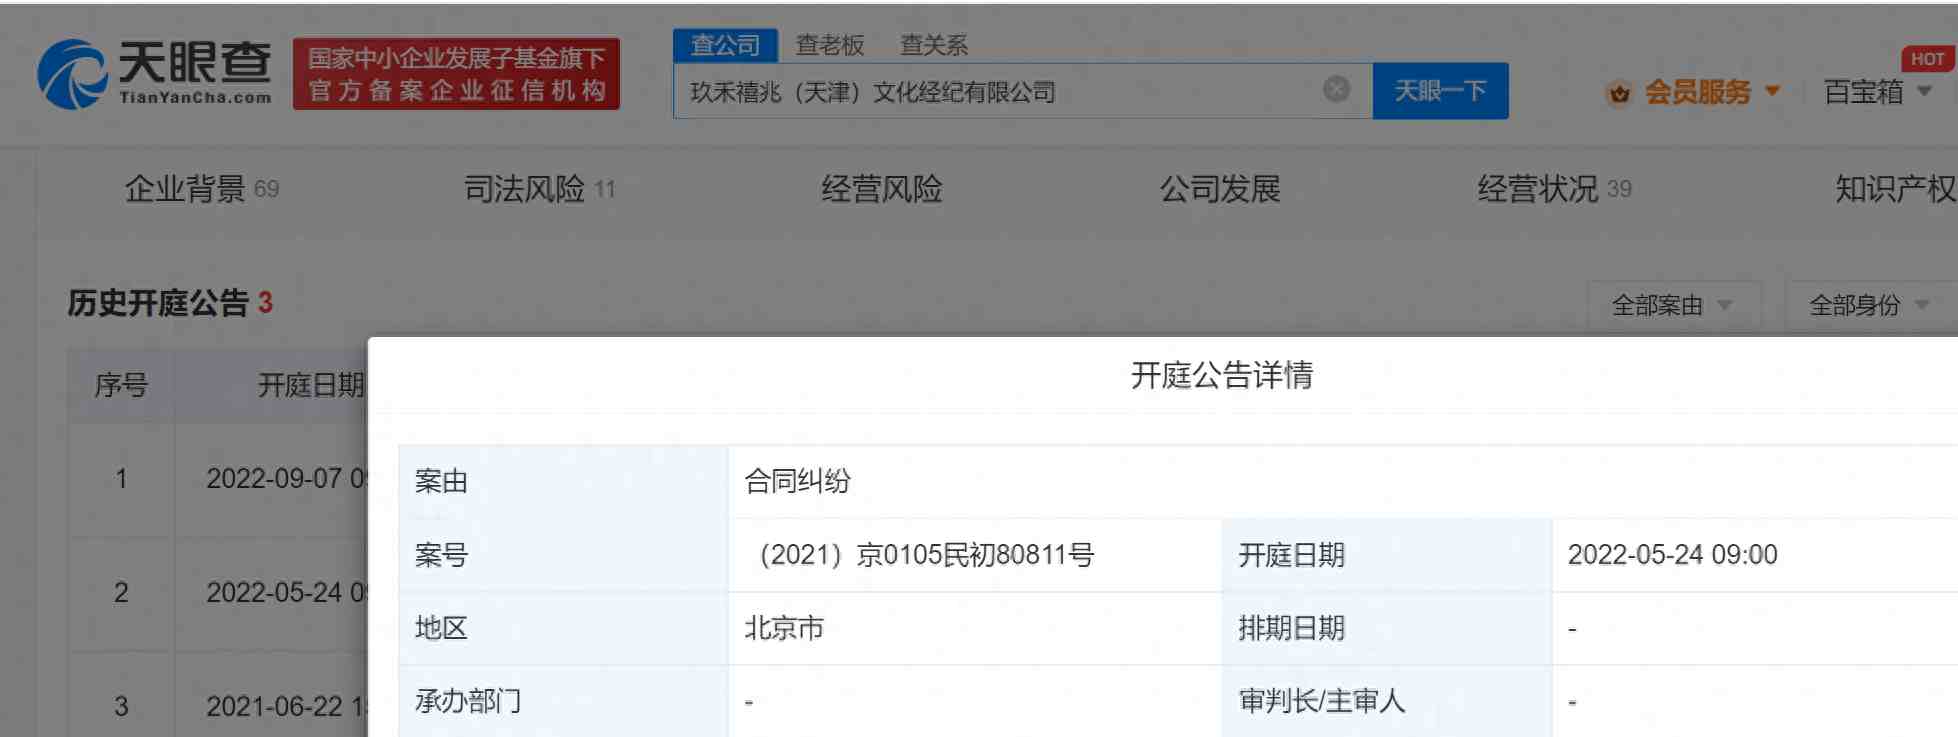The width and height of the screenshot is (1958, 737).
Task: Click the 天眼一下 search button
Action: coord(1440,91)
